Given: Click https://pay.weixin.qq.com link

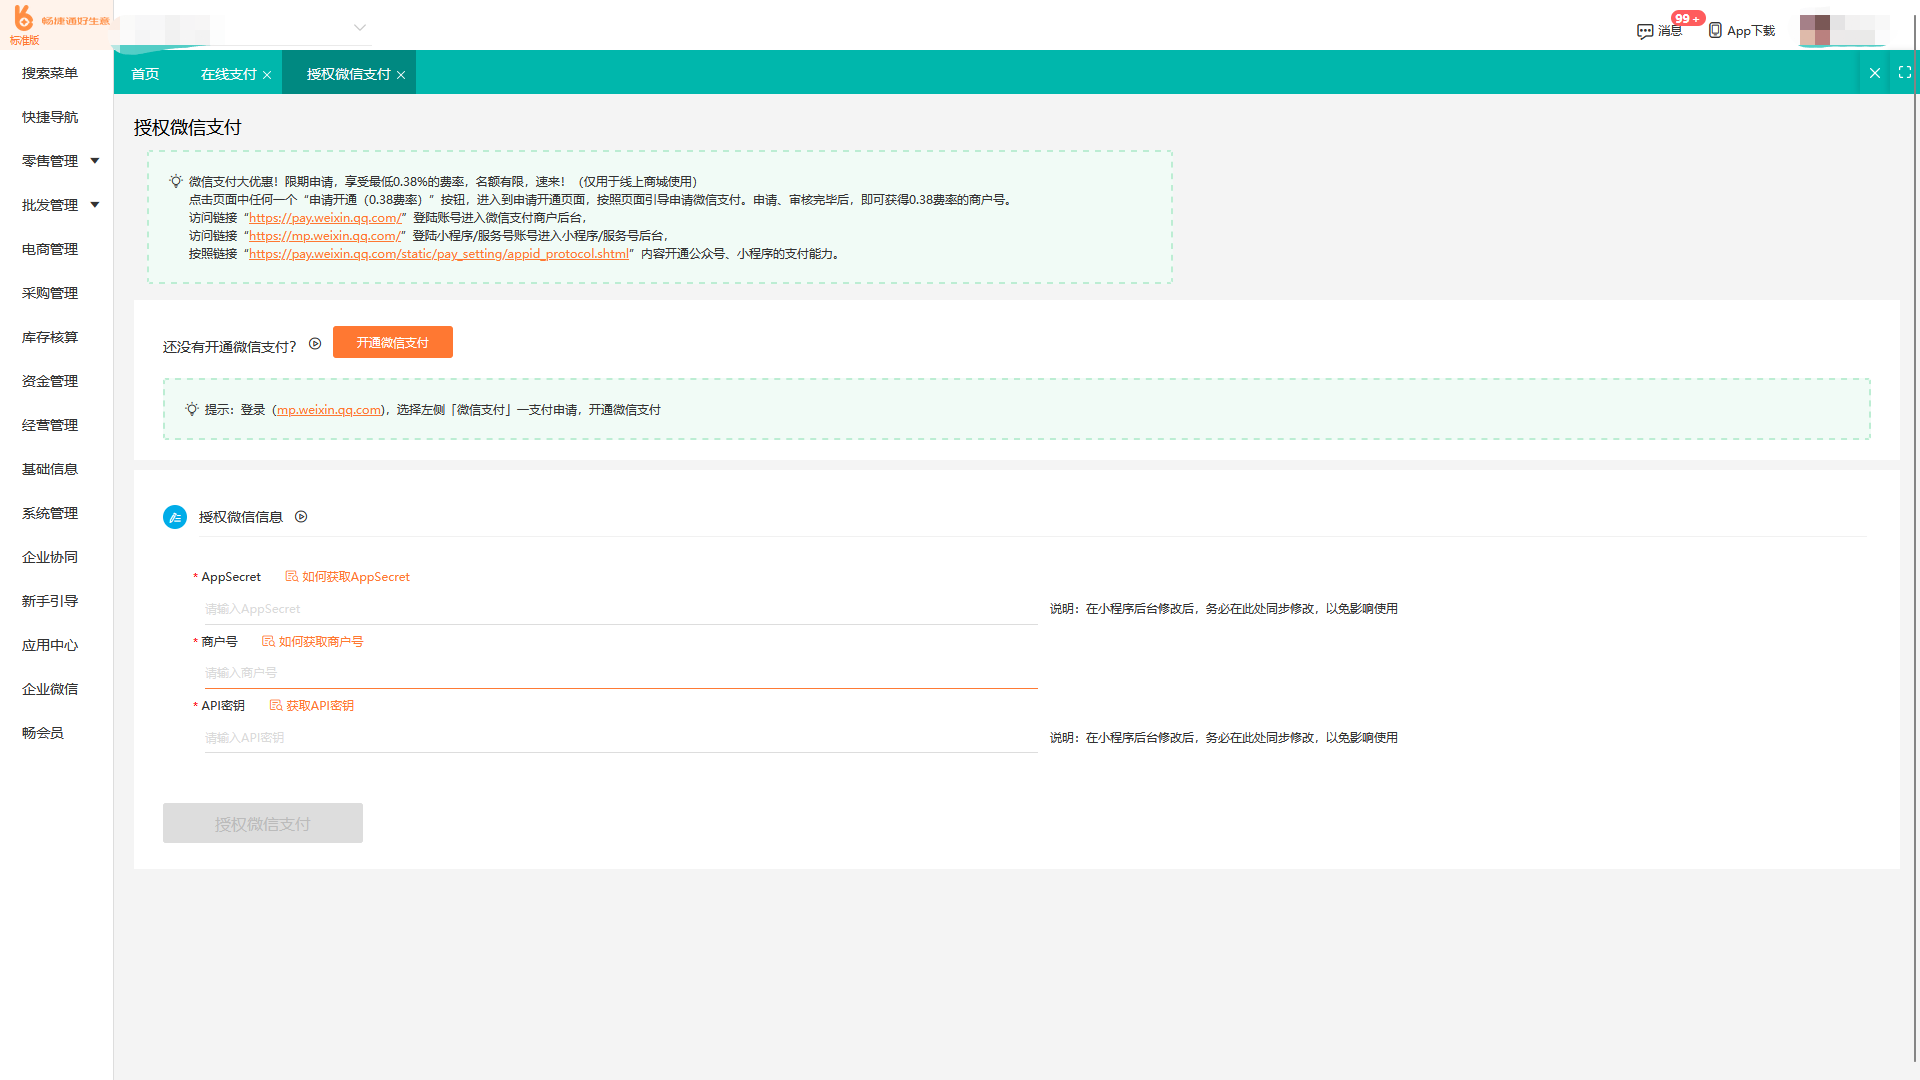Looking at the screenshot, I should tap(327, 216).
